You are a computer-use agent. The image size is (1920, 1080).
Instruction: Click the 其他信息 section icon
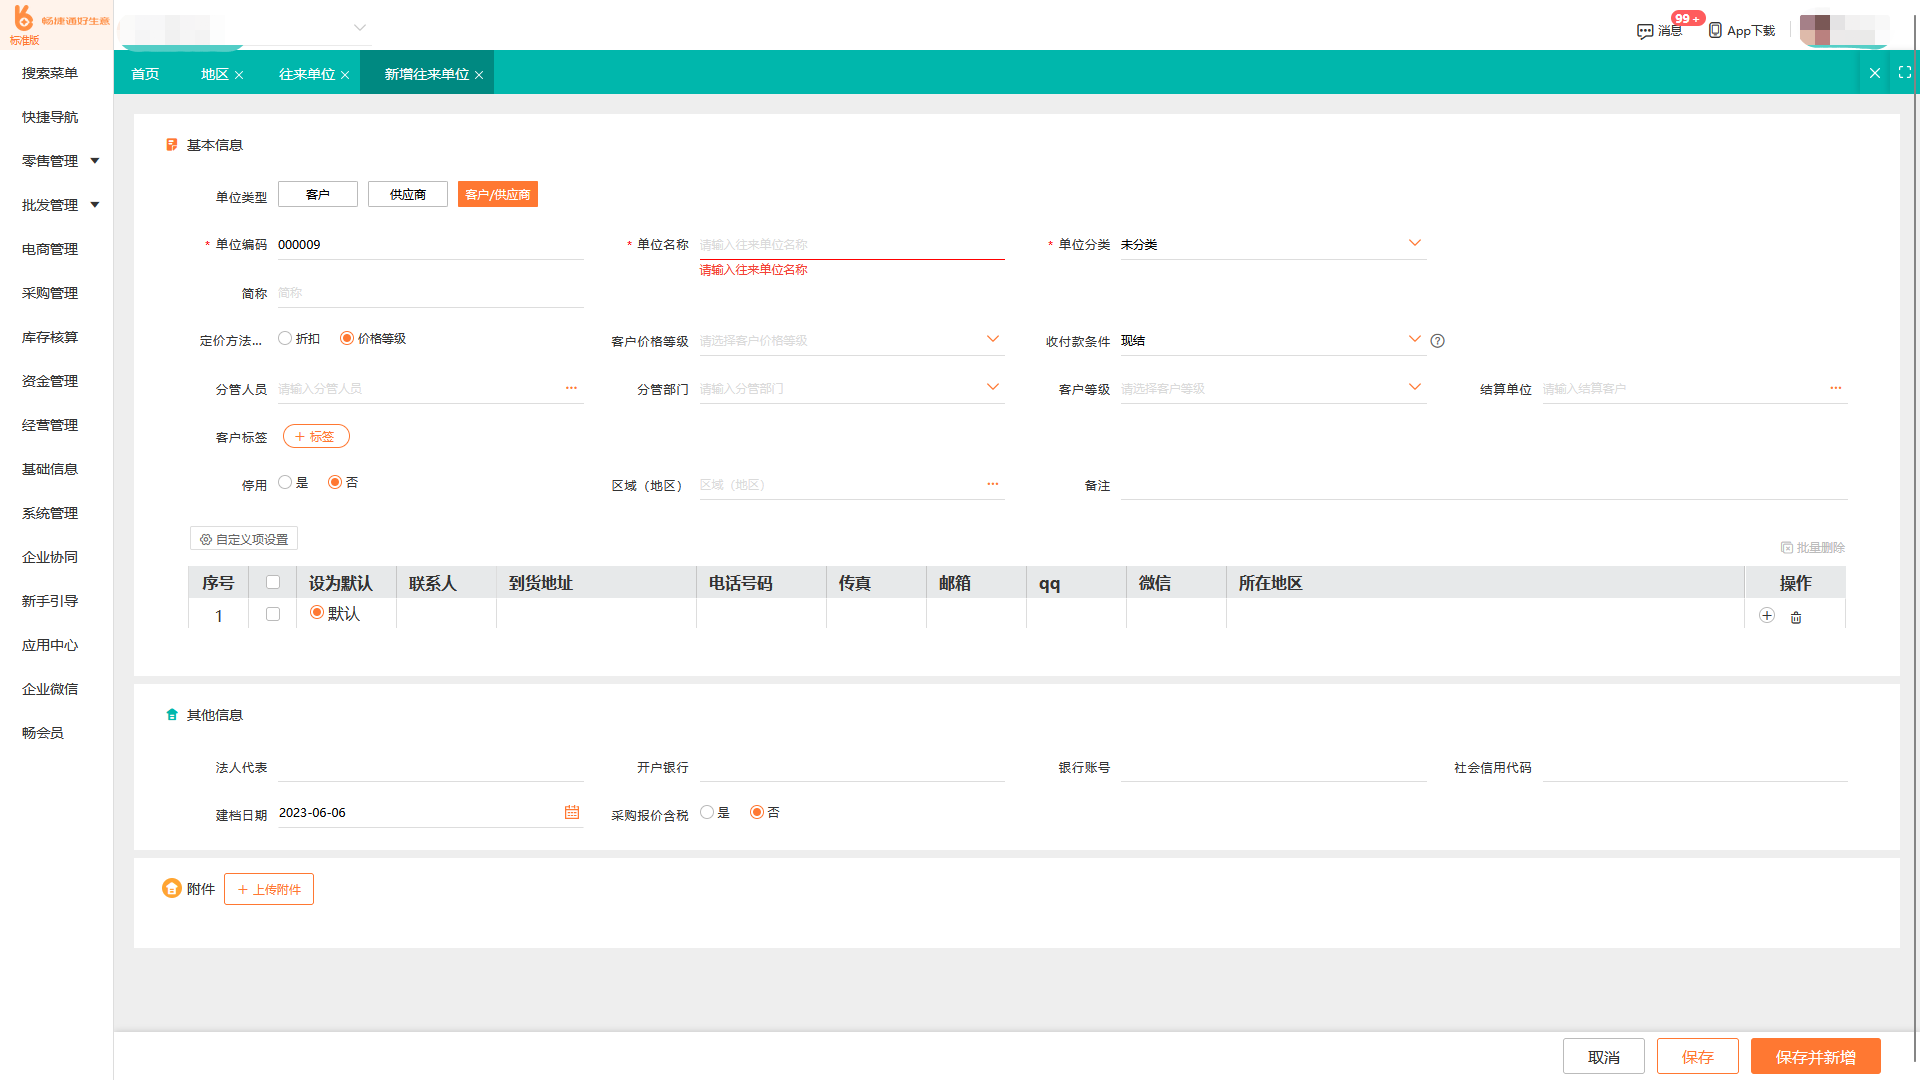coord(173,716)
